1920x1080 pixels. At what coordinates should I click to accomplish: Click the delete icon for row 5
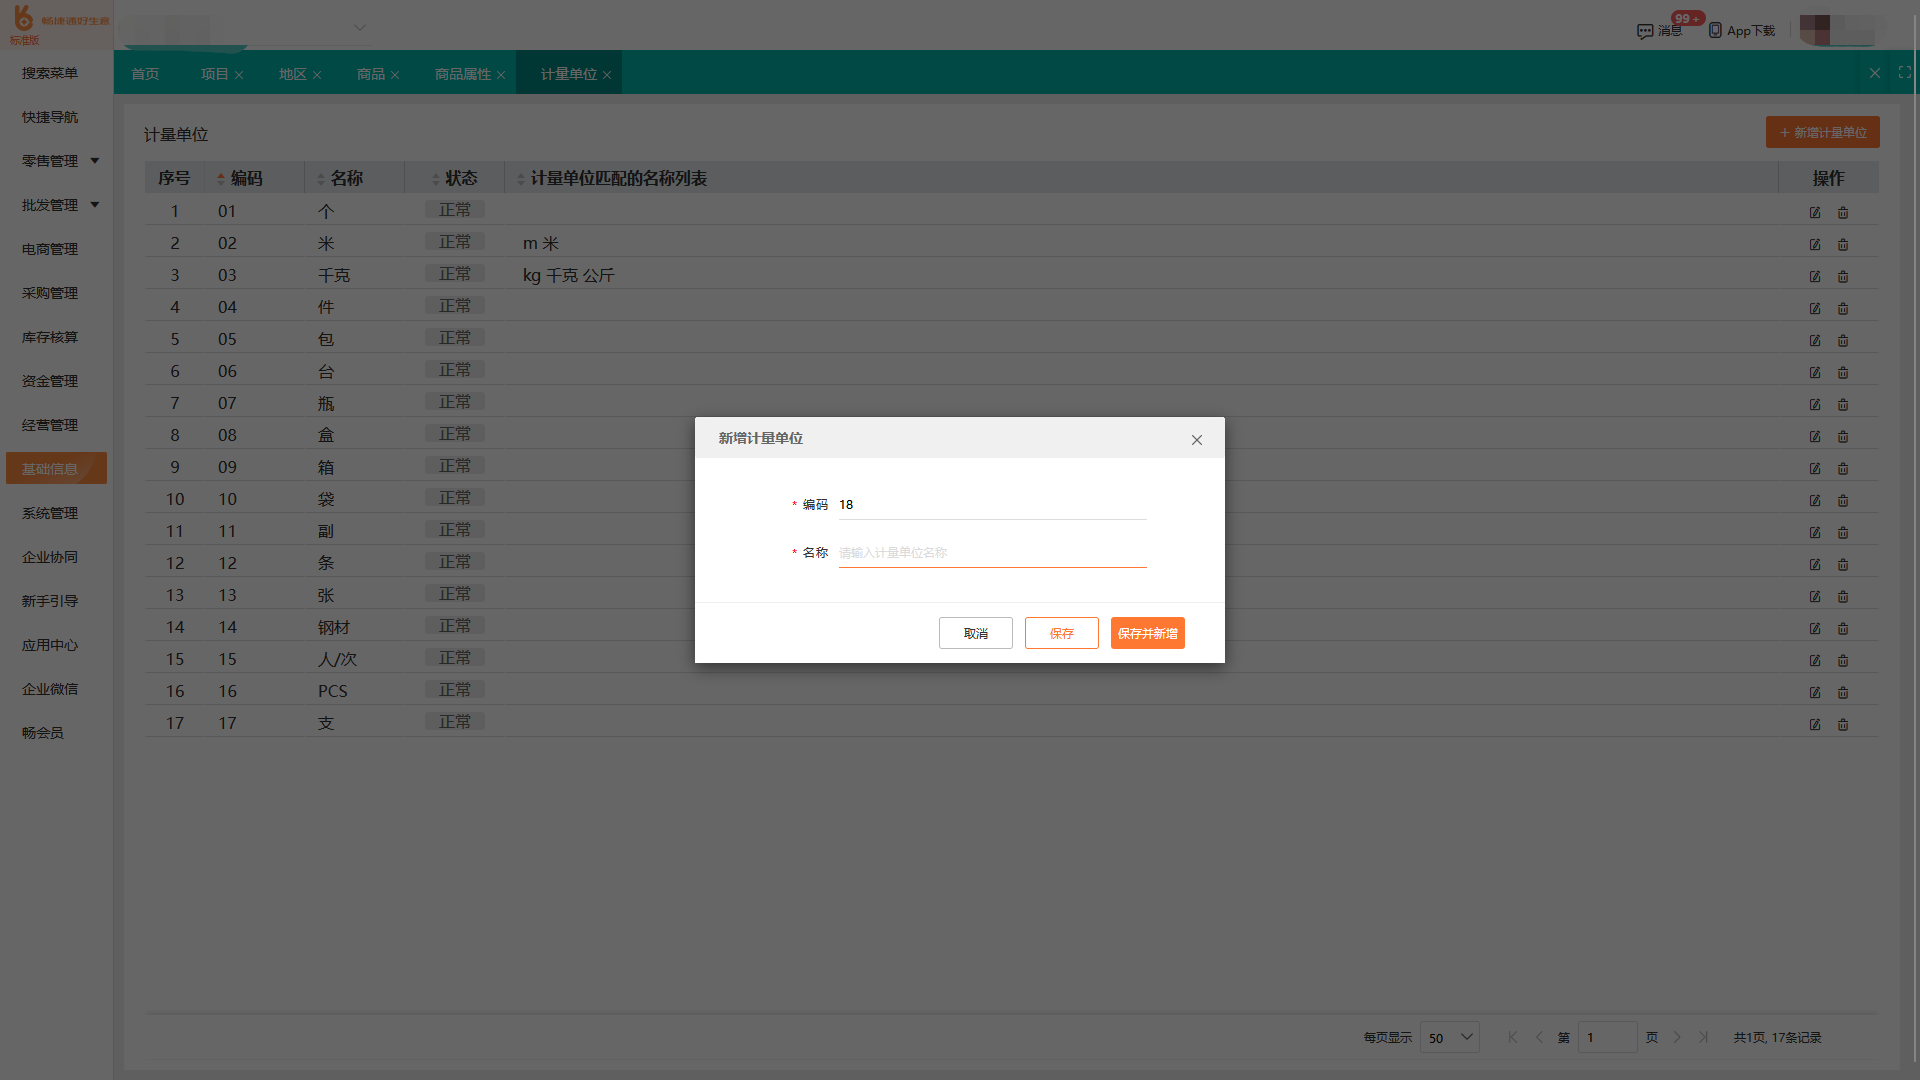pos(1844,340)
